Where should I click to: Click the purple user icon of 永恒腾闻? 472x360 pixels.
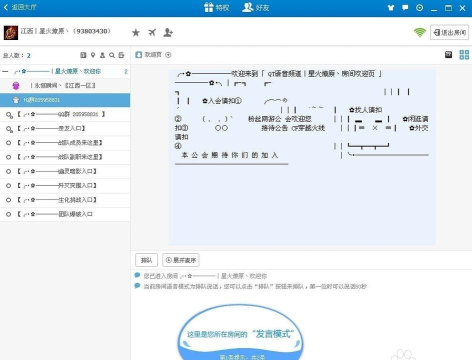pos(16,86)
